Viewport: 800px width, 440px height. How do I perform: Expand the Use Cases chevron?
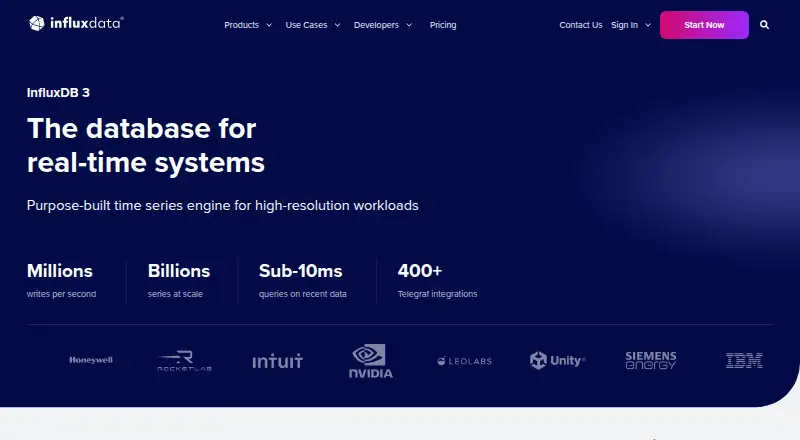[337, 25]
